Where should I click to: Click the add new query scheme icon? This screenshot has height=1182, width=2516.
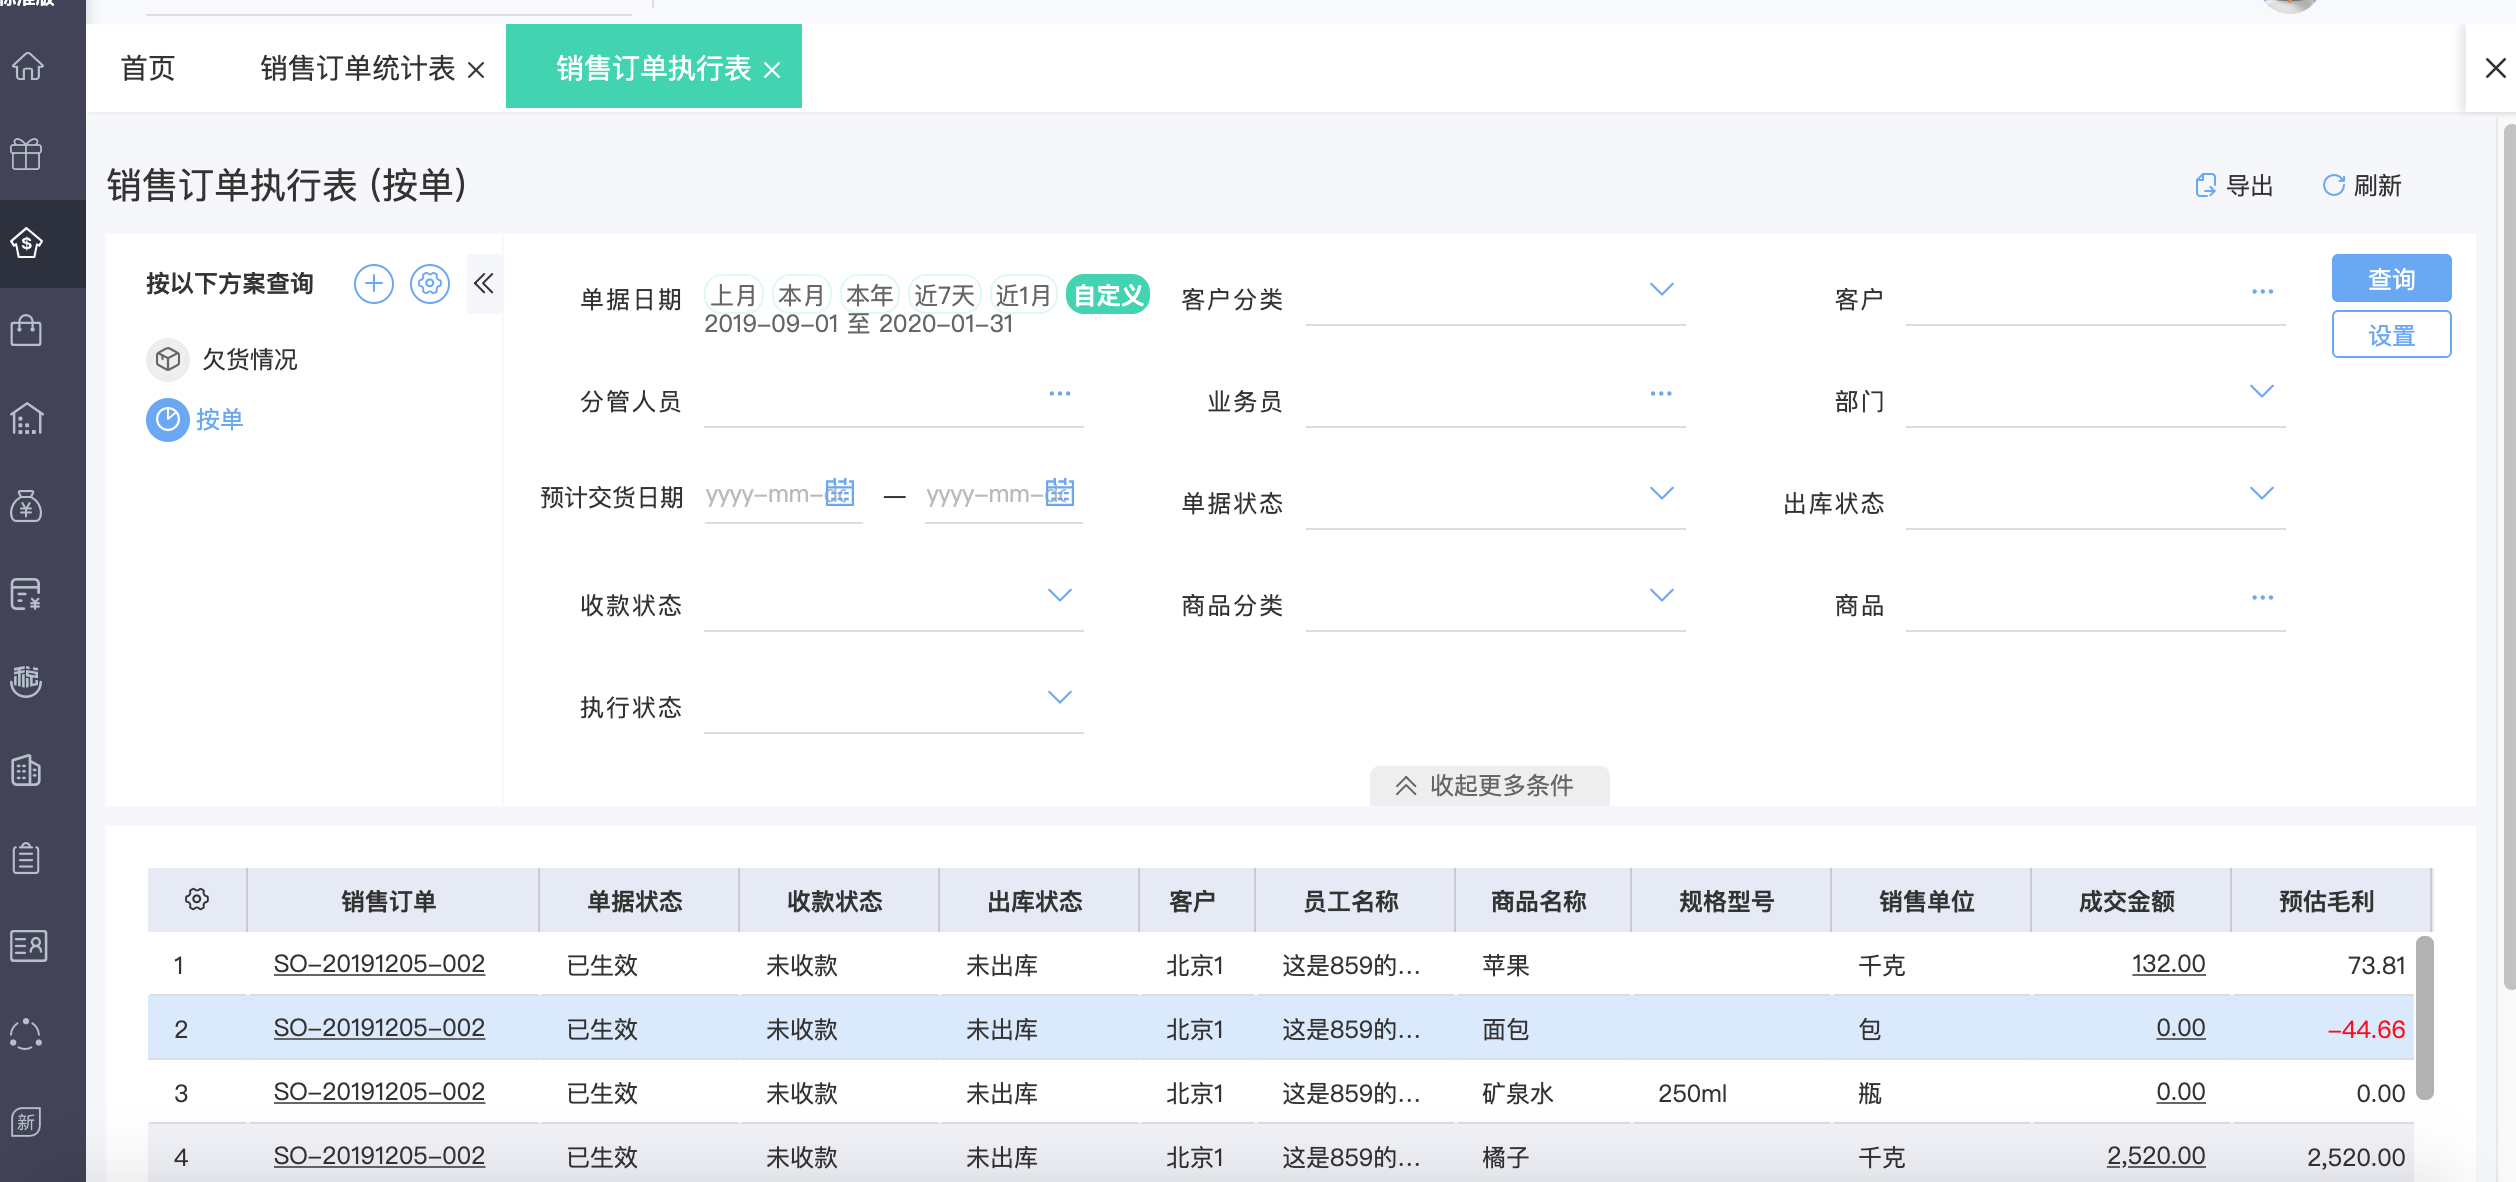(371, 284)
